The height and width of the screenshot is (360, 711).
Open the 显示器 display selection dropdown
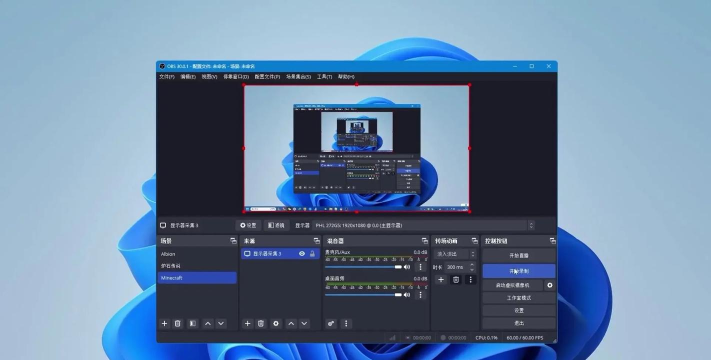tap(424, 225)
